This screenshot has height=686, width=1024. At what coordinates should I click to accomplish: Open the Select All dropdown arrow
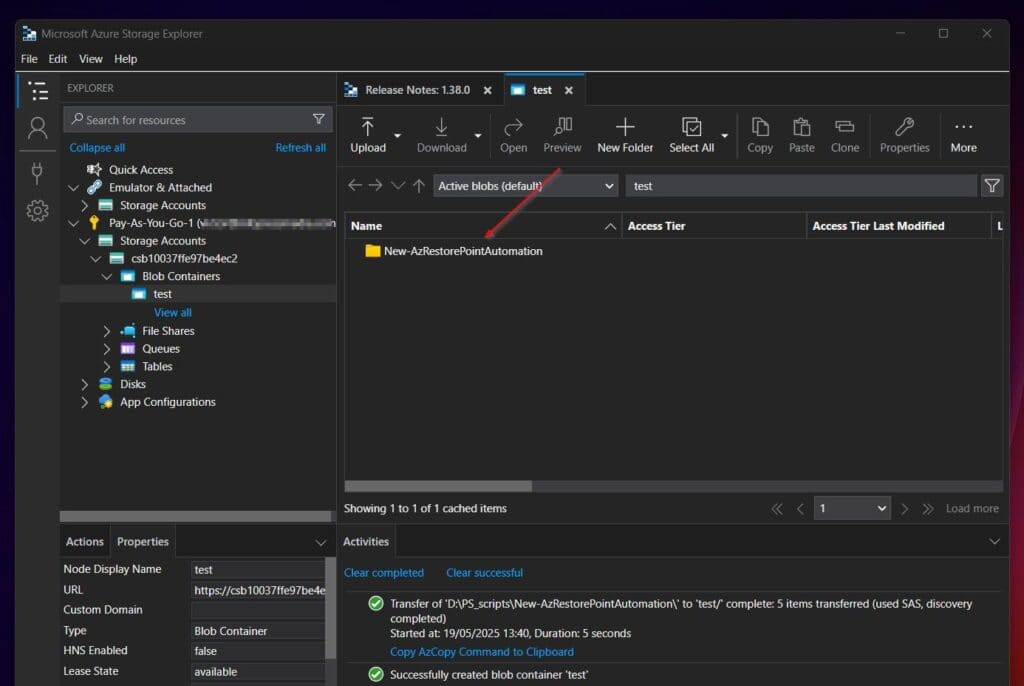click(x=724, y=135)
